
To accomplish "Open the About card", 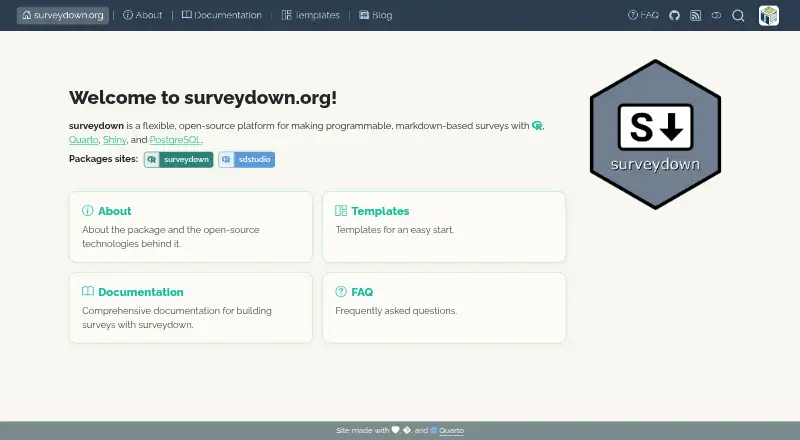I will coord(191,227).
